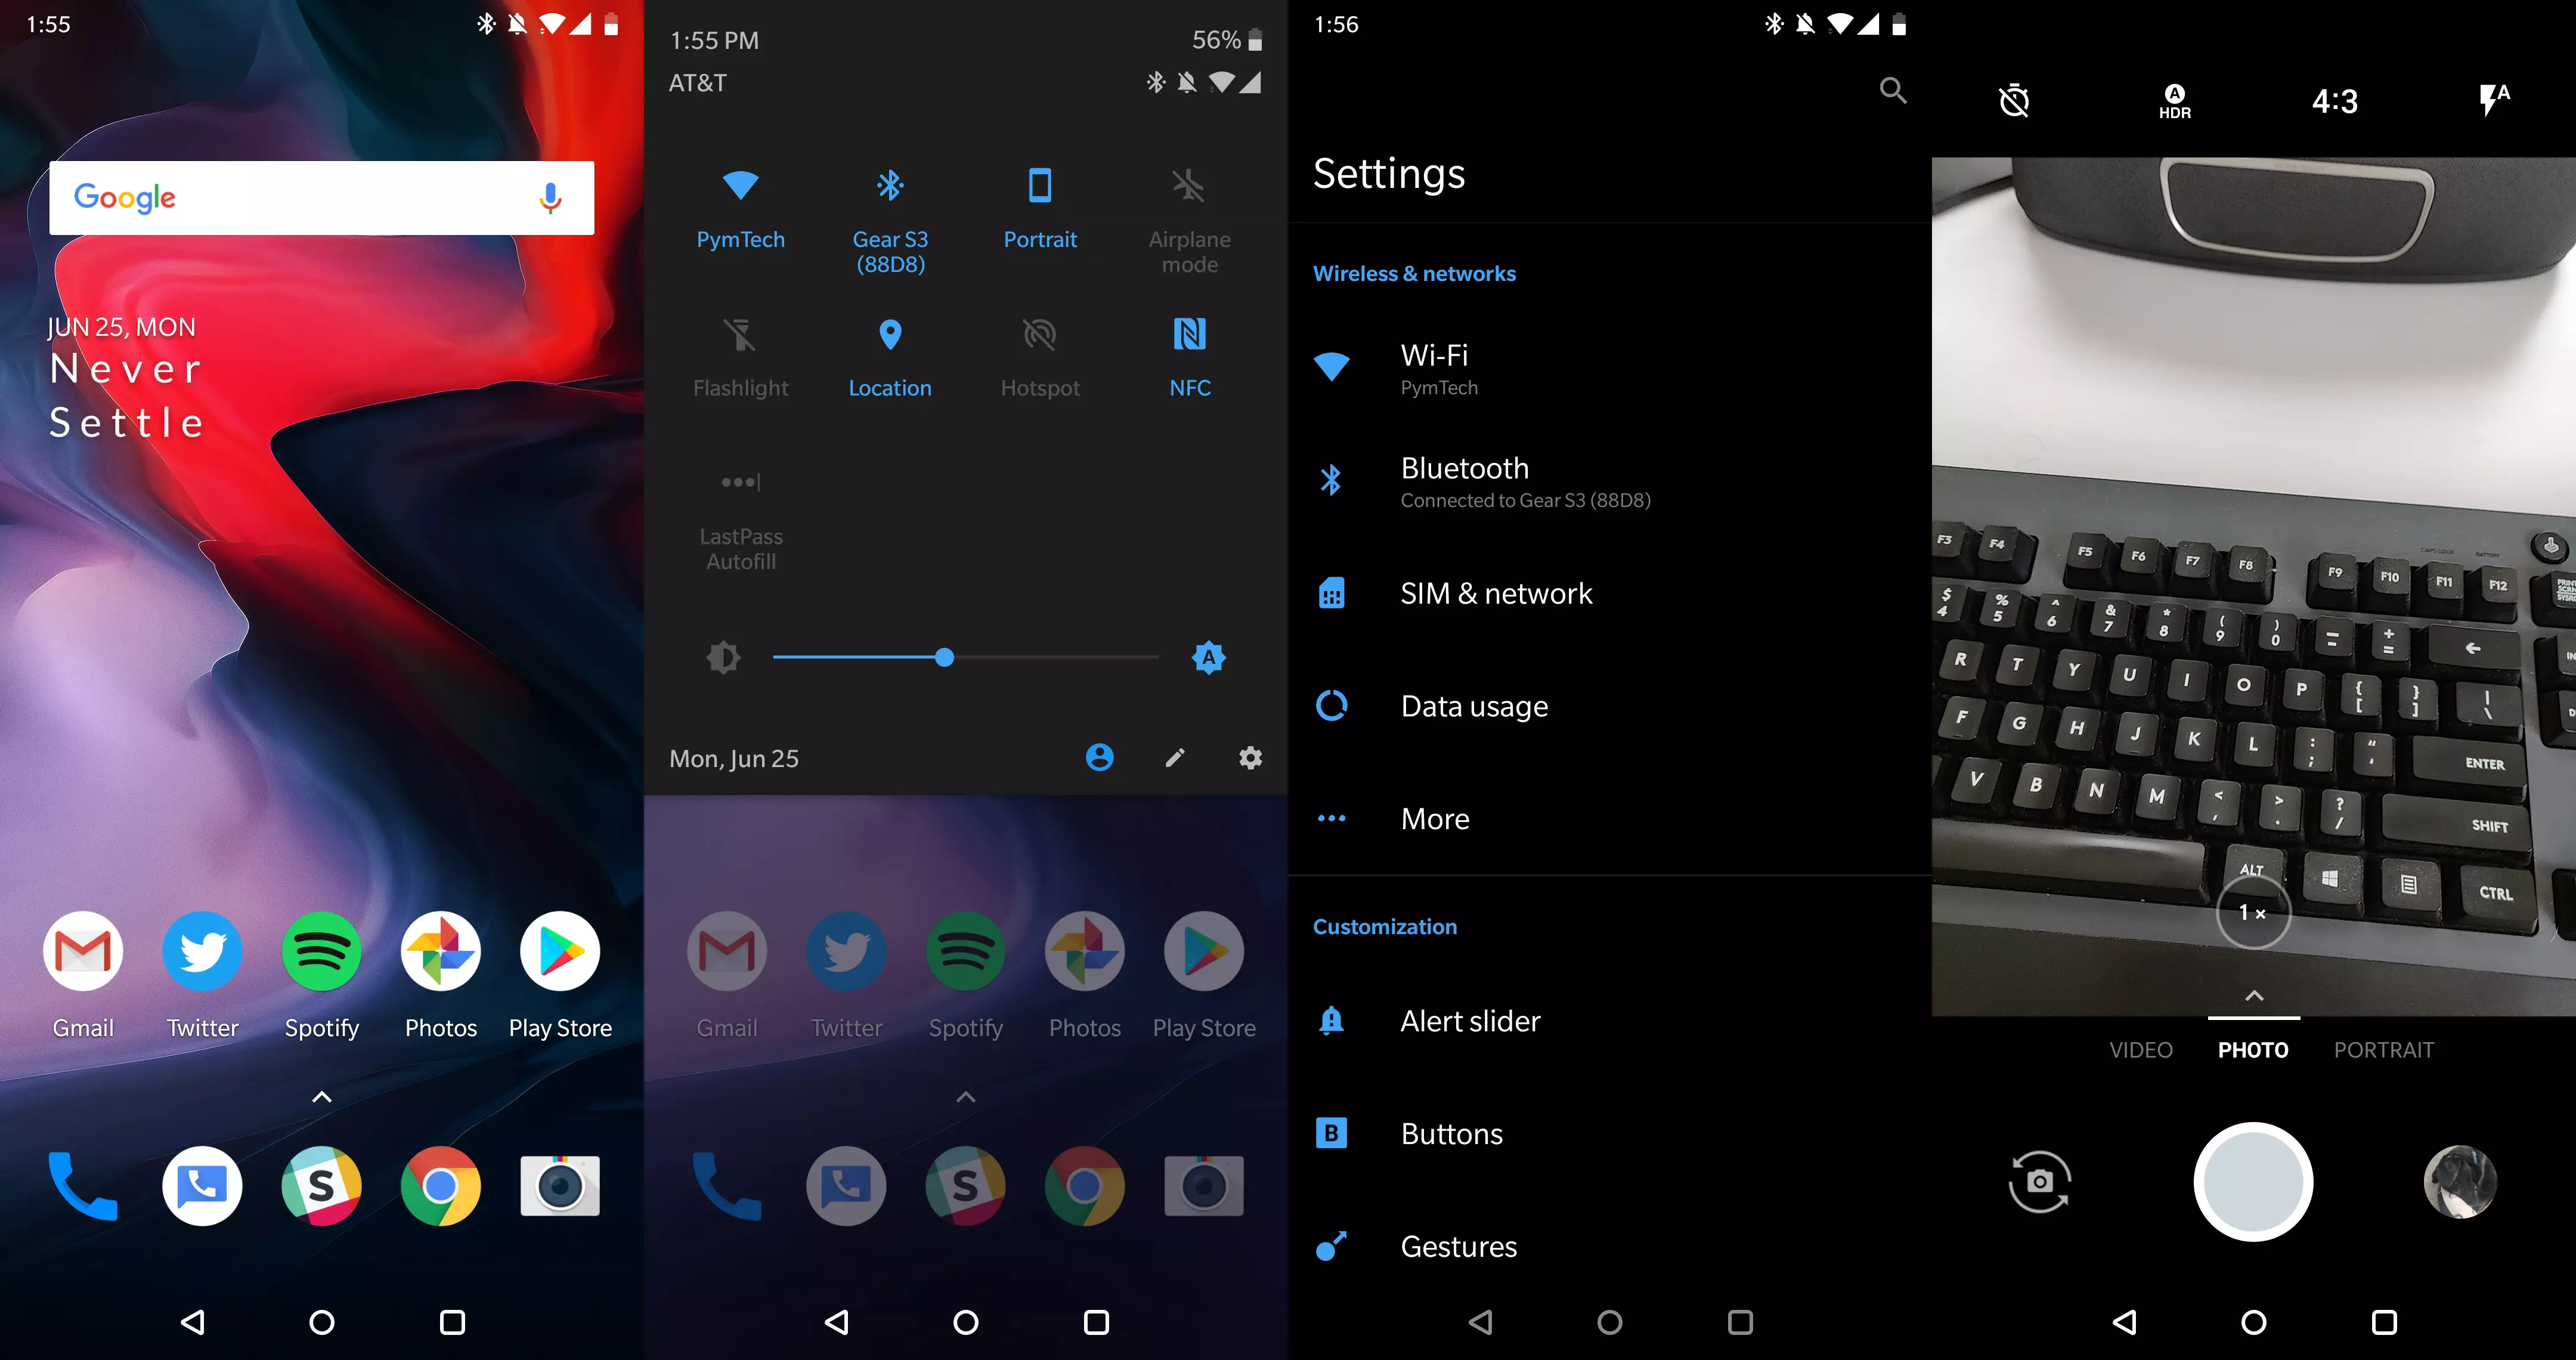Select the PHOTO camera tab
The height and width of the screenshot is (1360, 2576).
[x=2252, y=1048]
